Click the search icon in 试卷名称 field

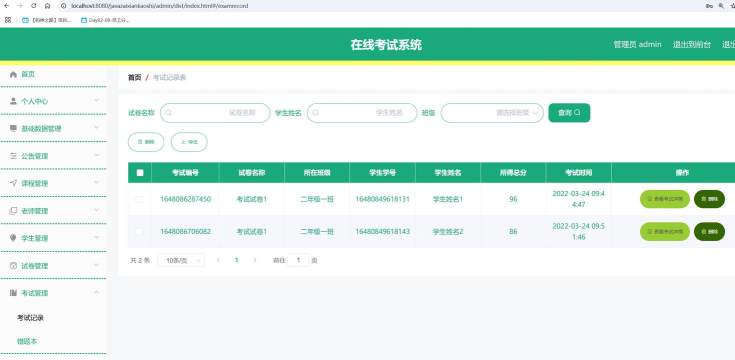pos(169,112)
